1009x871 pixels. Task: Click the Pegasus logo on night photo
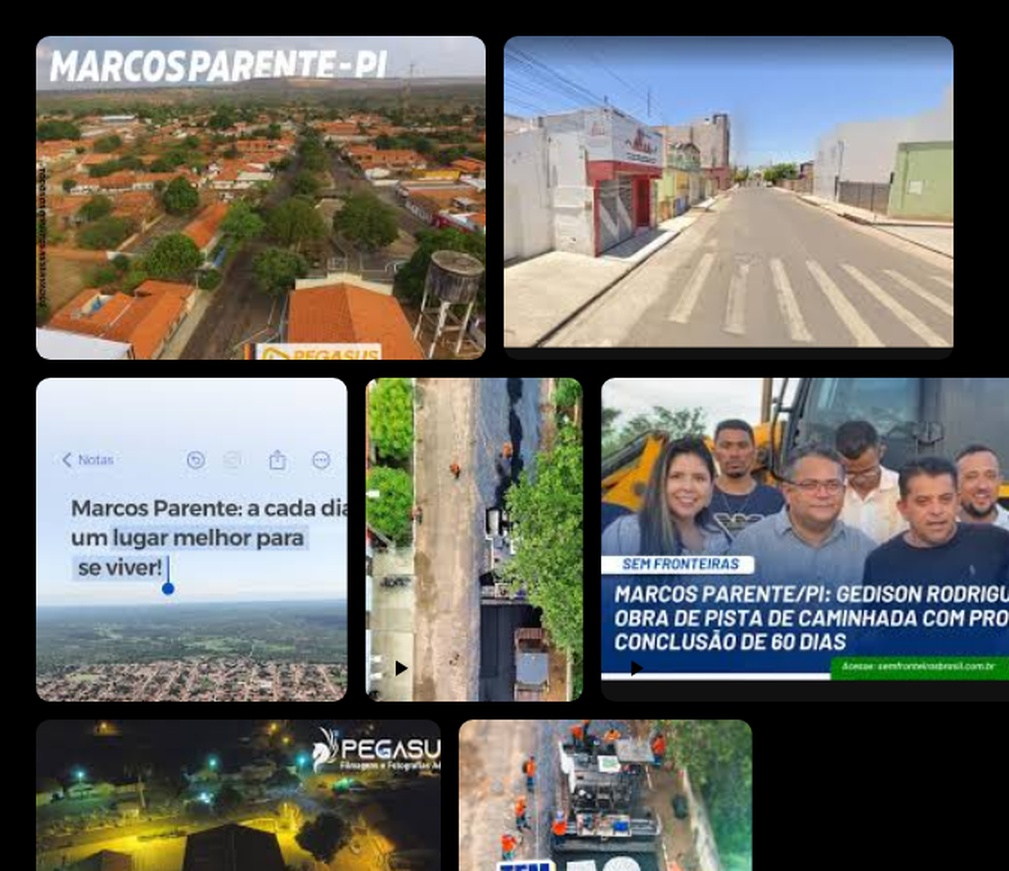pyautogui.click(x=375, y=752)
